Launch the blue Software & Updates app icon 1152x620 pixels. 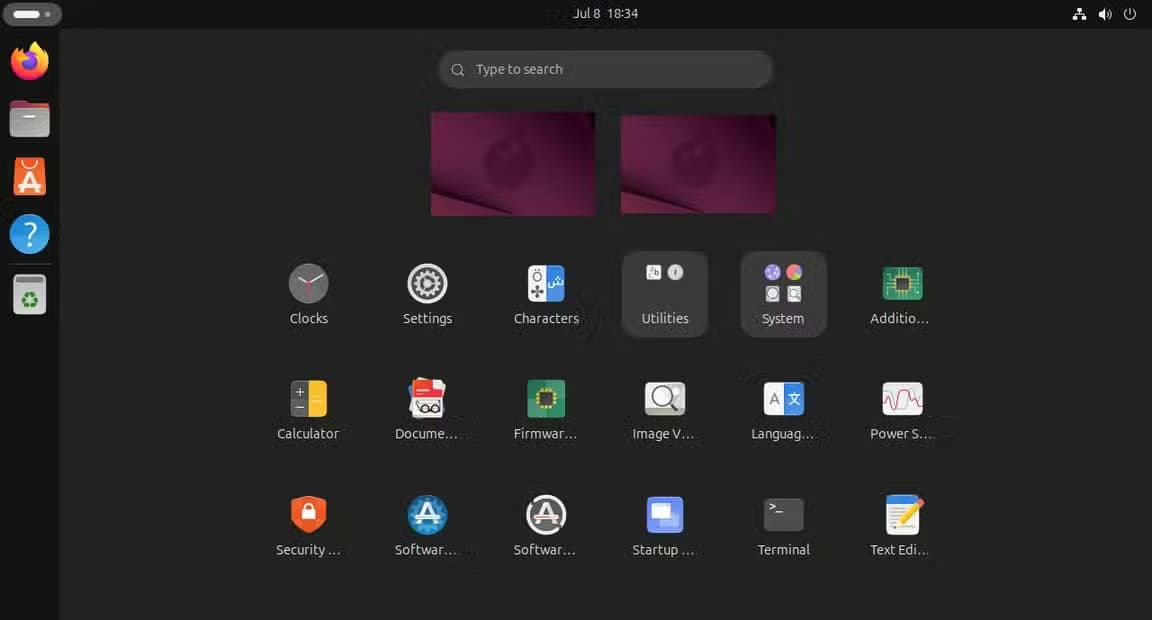[428, 525]
